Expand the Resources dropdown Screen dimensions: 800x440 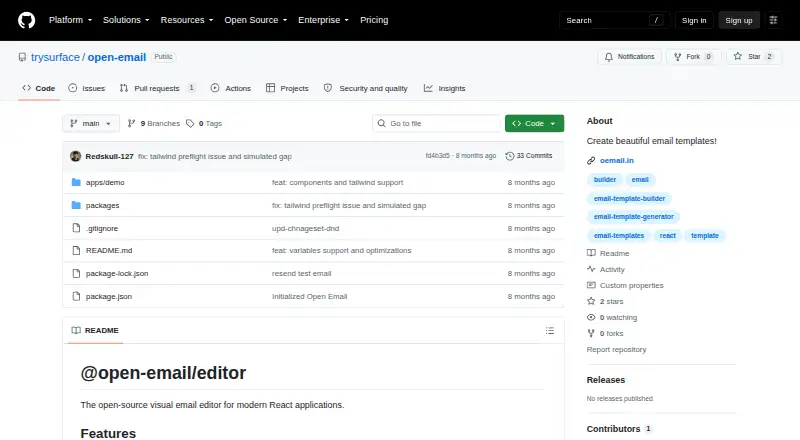[187, 20]
